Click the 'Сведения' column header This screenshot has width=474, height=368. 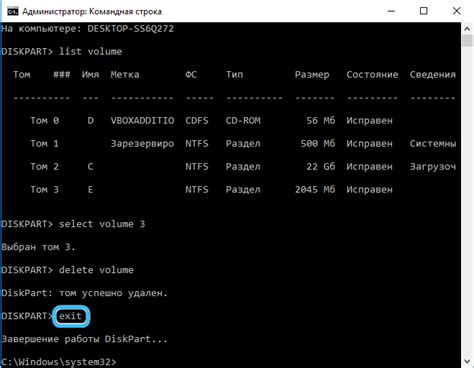pos(432,75)
